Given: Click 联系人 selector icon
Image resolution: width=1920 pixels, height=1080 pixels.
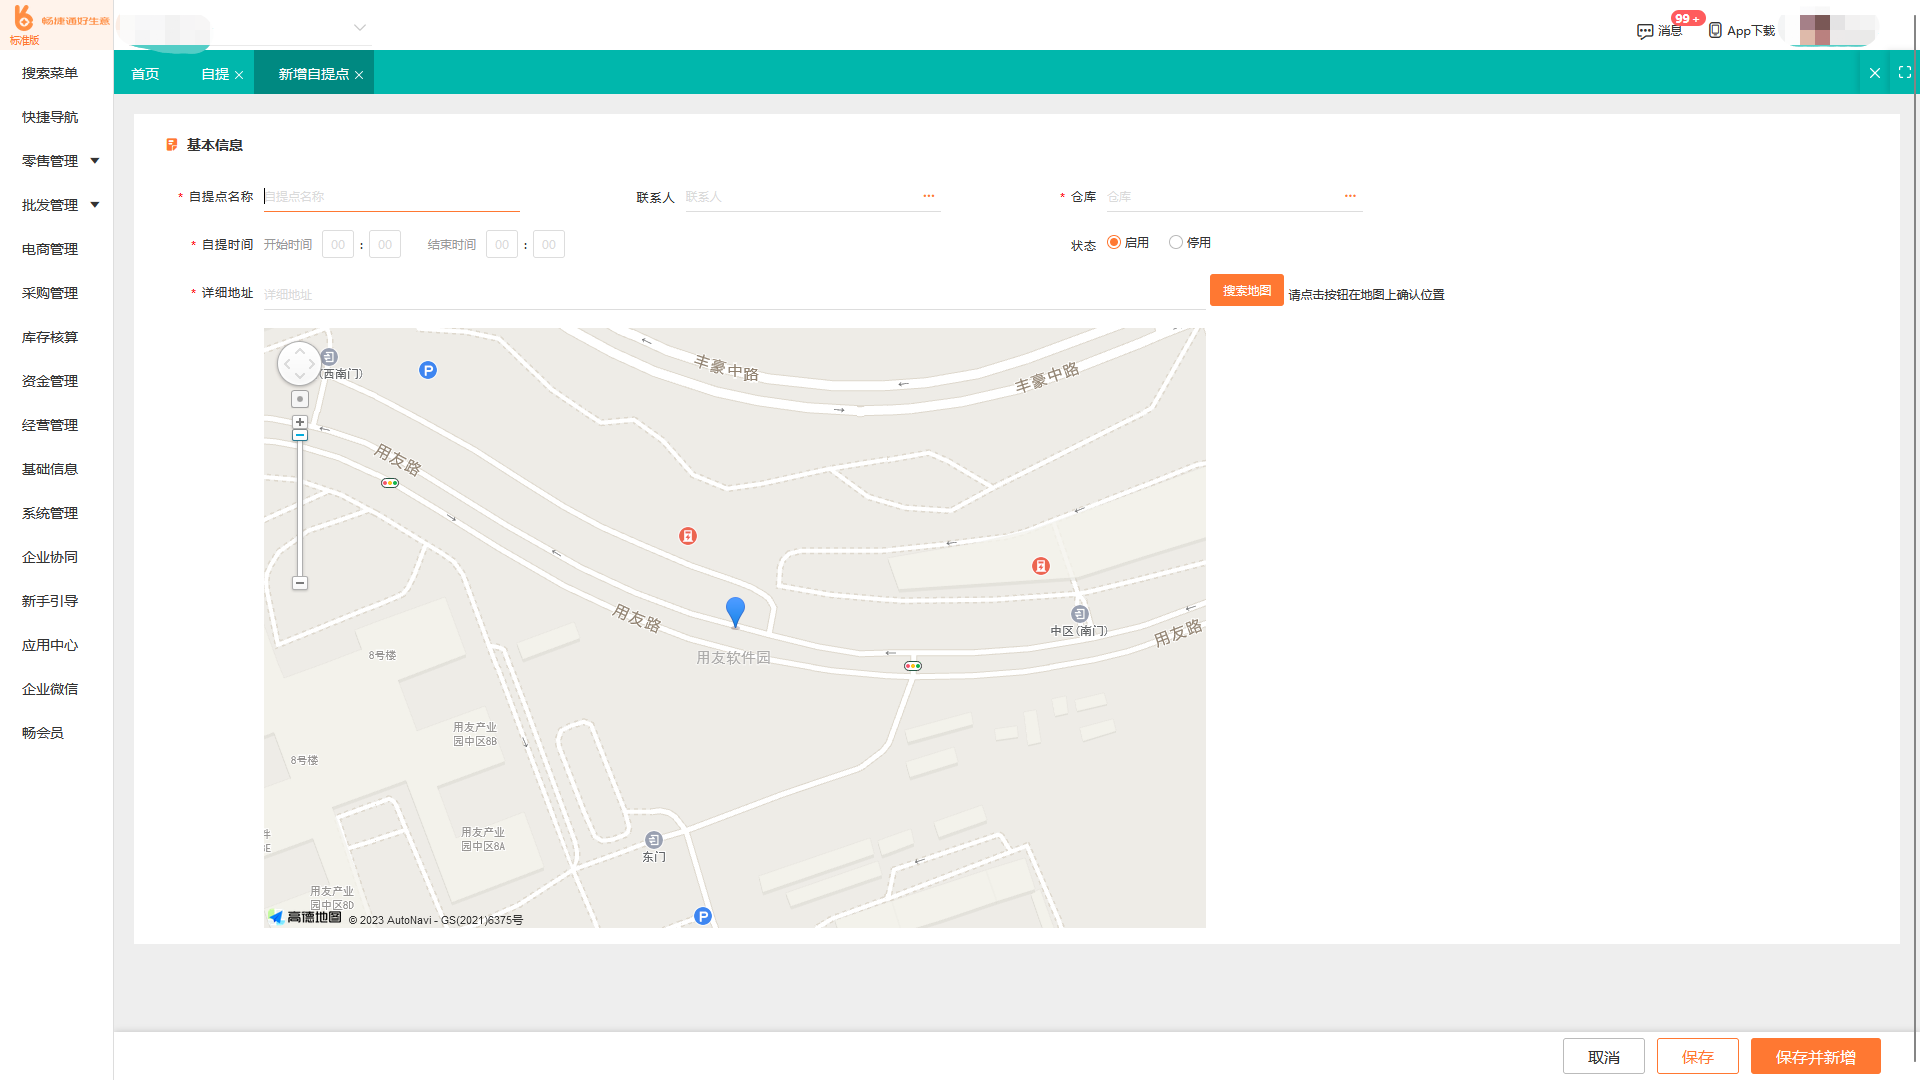Looking at the screenshot, I should [930, 195].
